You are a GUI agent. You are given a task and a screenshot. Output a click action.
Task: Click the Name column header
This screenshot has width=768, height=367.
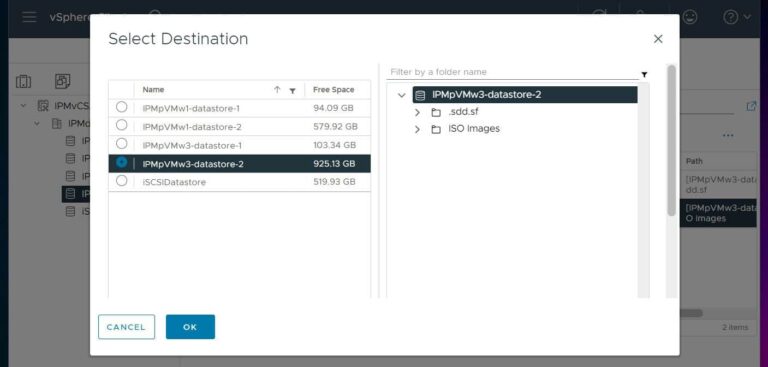click(153, 90)
